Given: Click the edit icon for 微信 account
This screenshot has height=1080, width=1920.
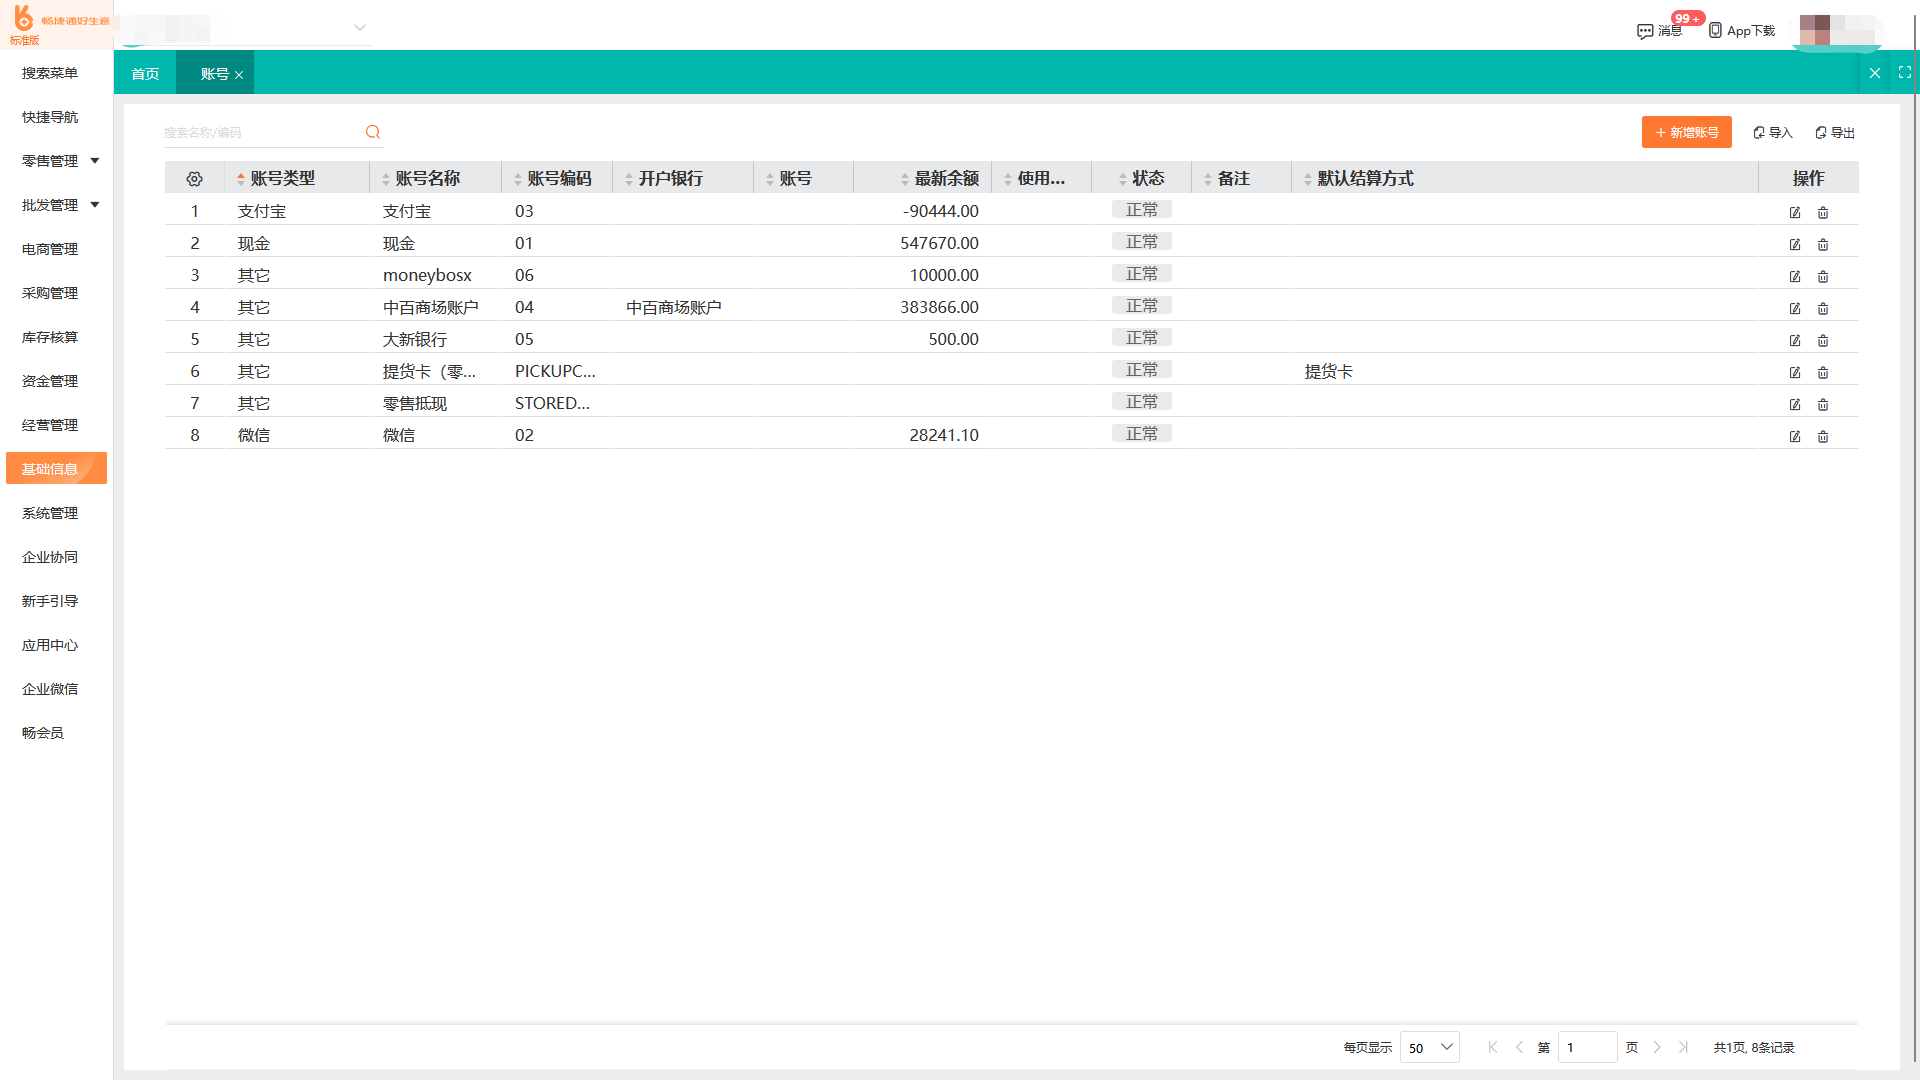Looking at the screenshot, I should click(x=1796, y=434).
